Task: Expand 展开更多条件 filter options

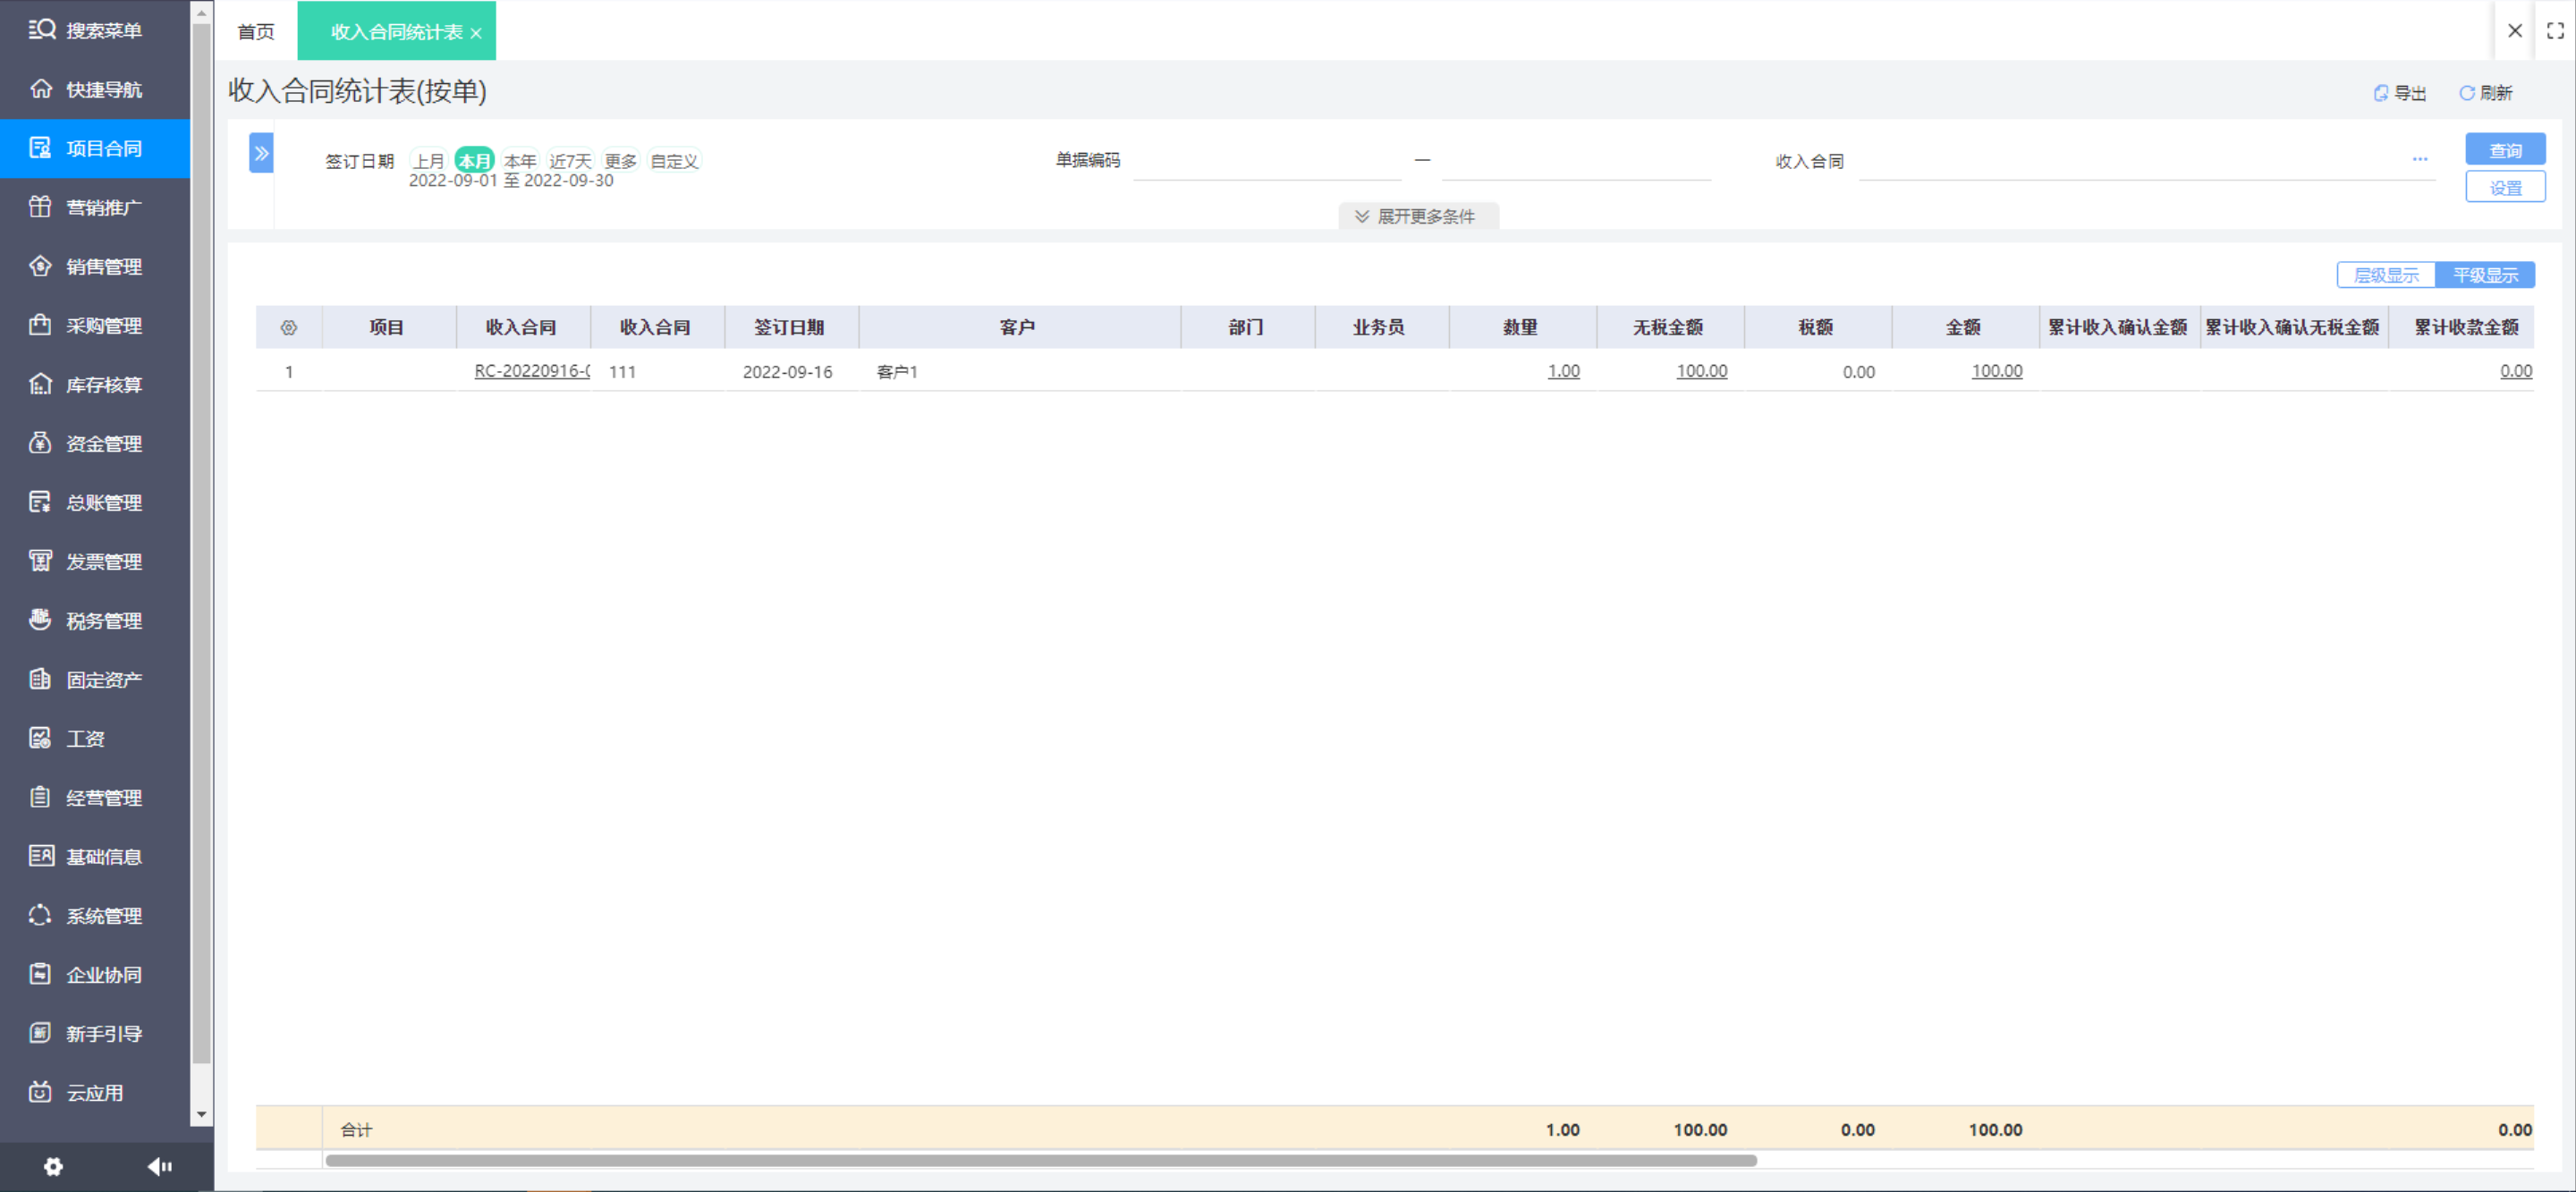Action: click(1414, 216)
